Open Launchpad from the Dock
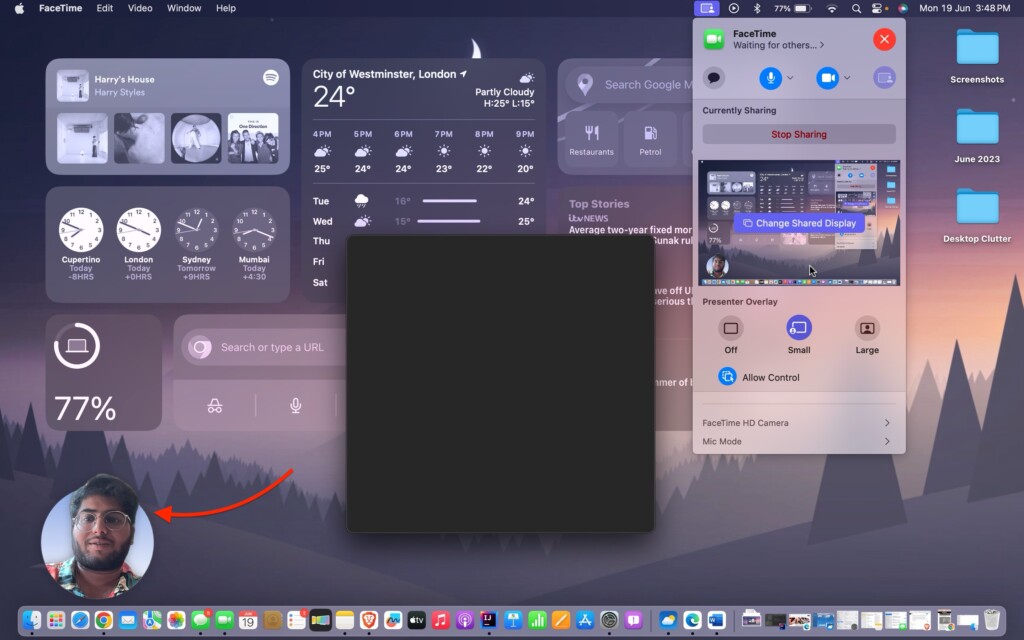This screenshot has height=640, width=1024. pos(56,620)
